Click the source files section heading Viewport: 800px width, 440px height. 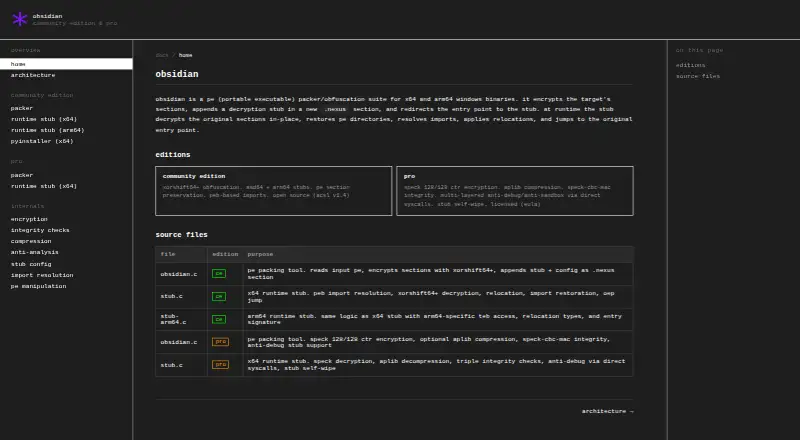pos(182,235)
